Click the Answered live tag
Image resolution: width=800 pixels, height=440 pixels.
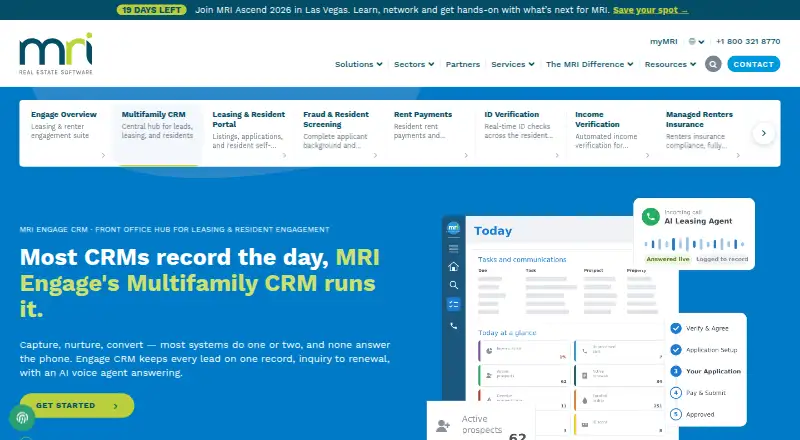point(668,259)
